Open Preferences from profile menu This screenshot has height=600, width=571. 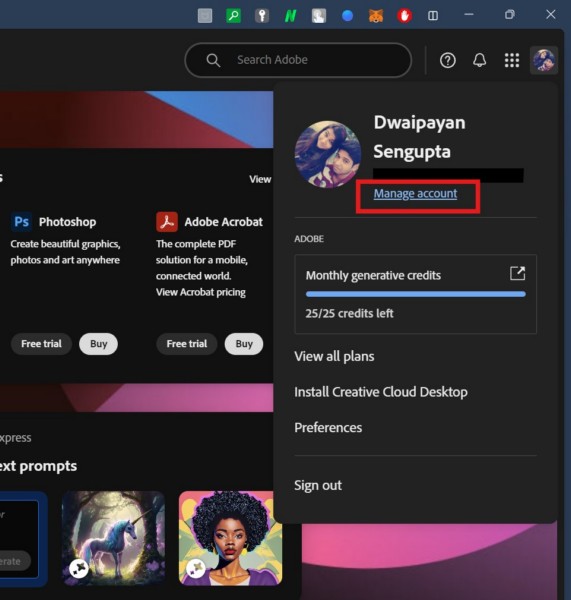[x=328, y=427]
